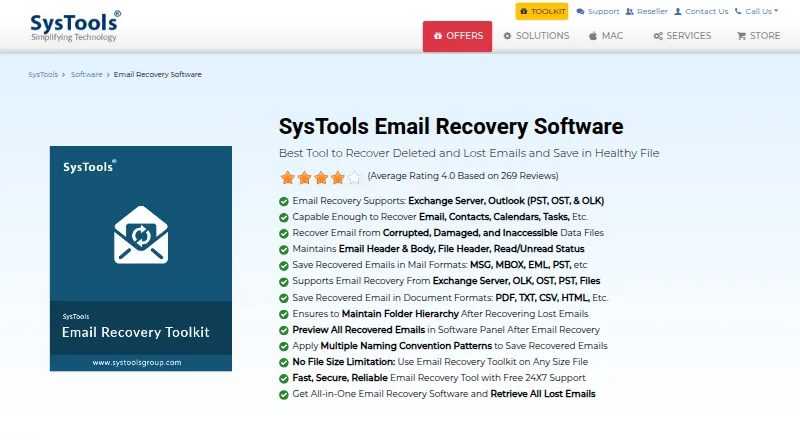Click the envelope recovery icon on product box
800x440 pixels.
[141, 235]
